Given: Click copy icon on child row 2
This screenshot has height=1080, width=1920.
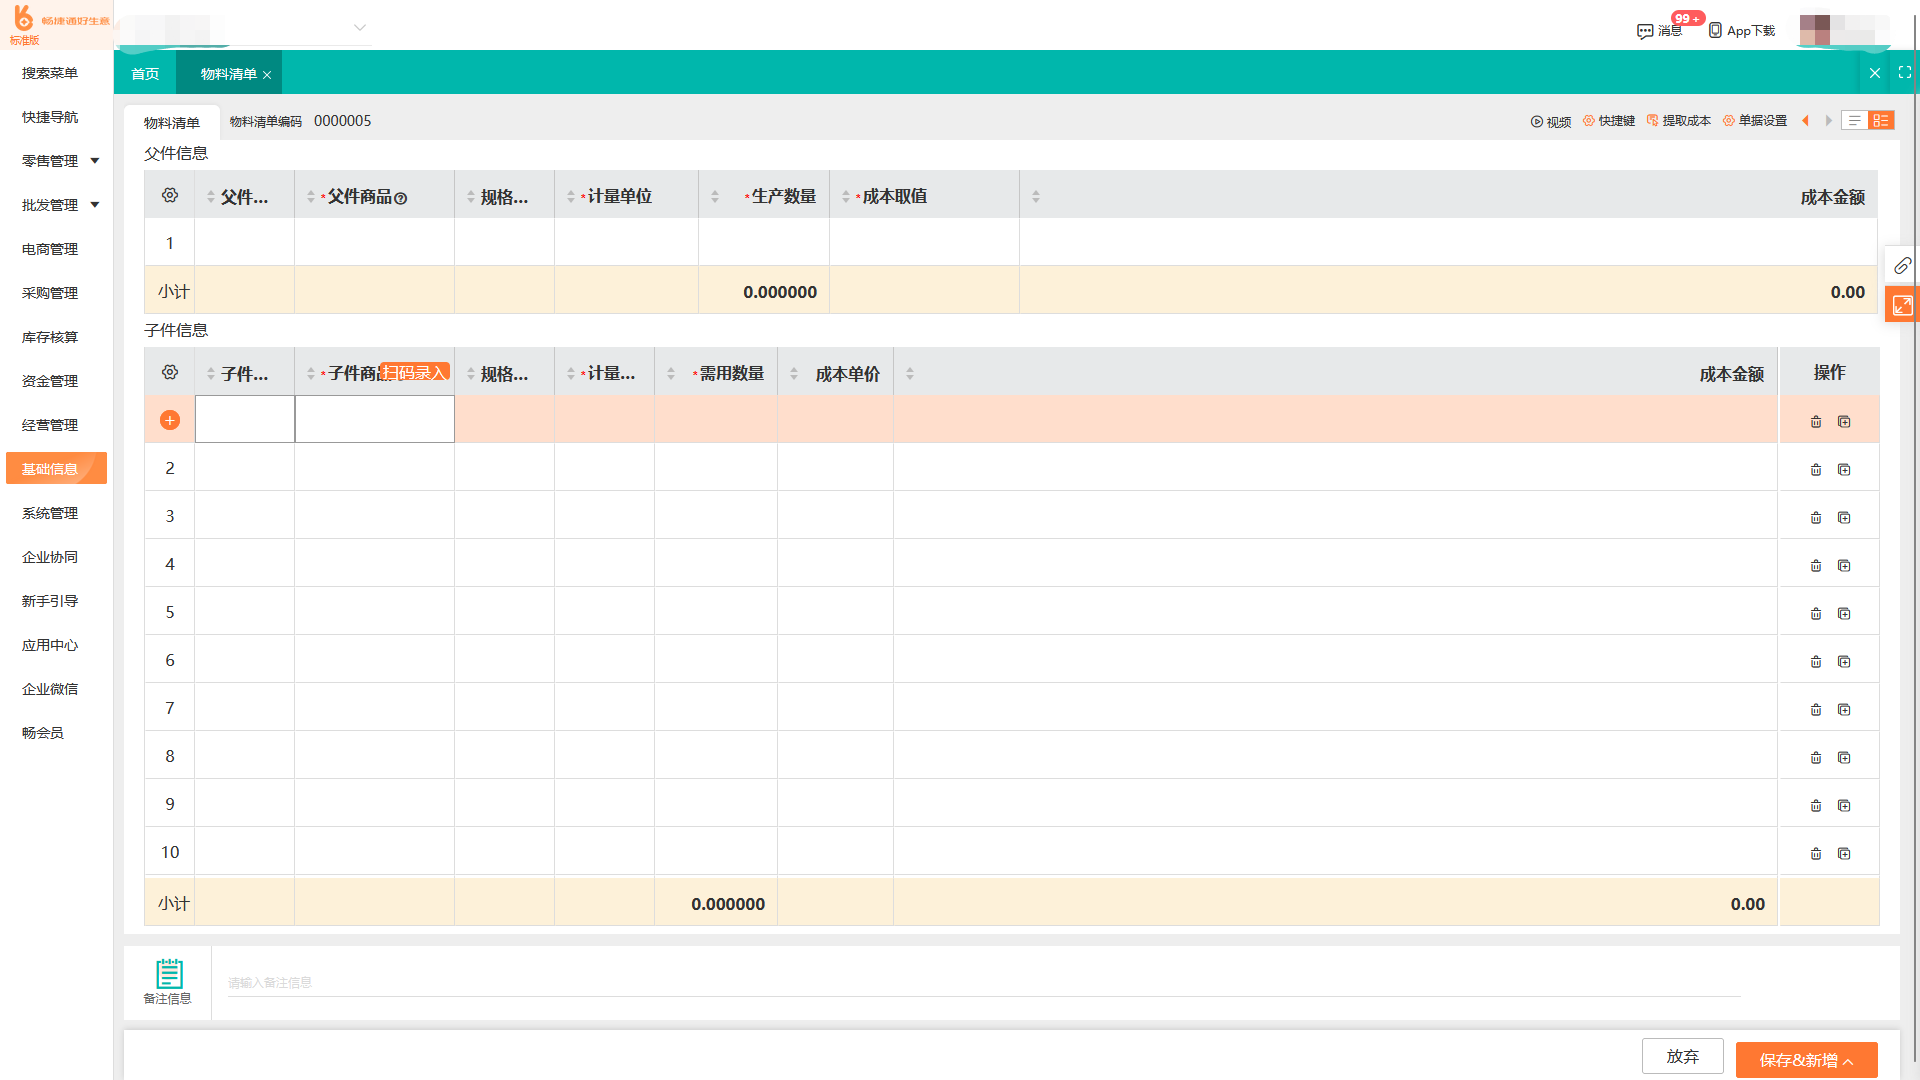Looking at the screenshot, I should point(1844,469).
